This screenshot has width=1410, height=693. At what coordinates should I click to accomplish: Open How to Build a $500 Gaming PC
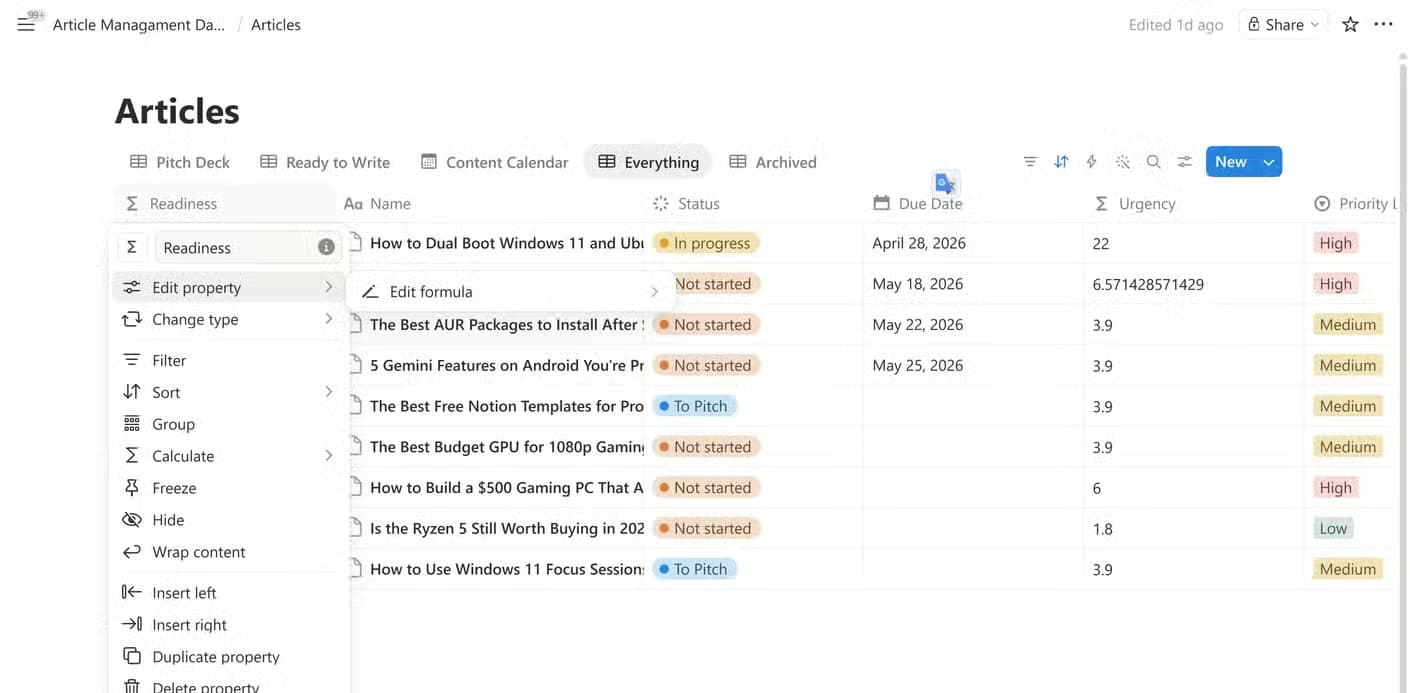click(x=507, y=487)
